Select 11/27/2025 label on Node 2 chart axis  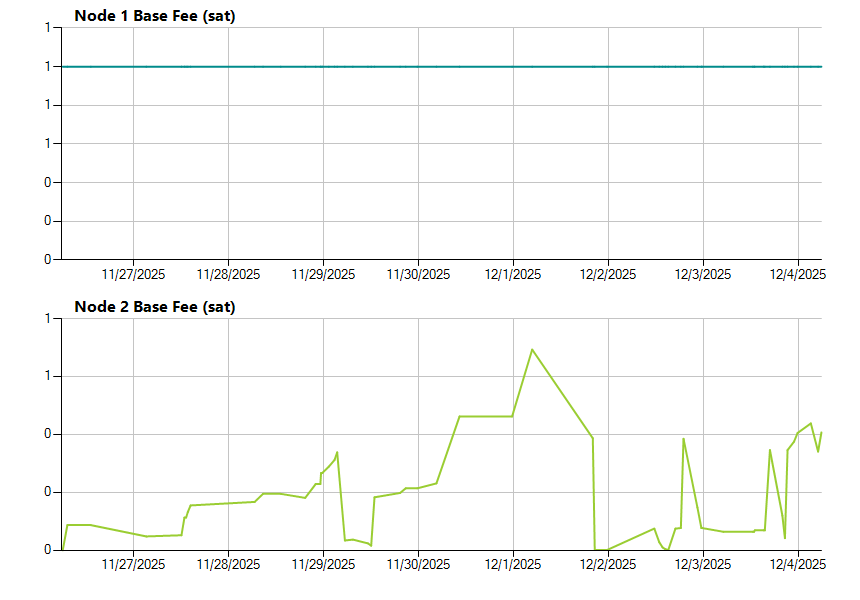[134, 565]
